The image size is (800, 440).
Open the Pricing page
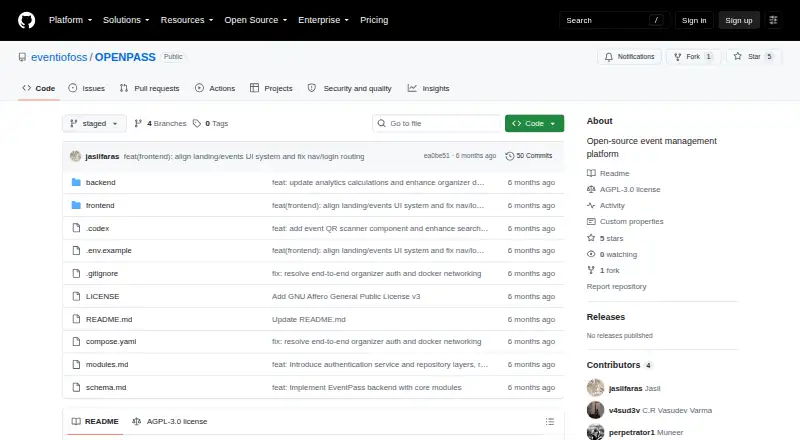(374, 20)
